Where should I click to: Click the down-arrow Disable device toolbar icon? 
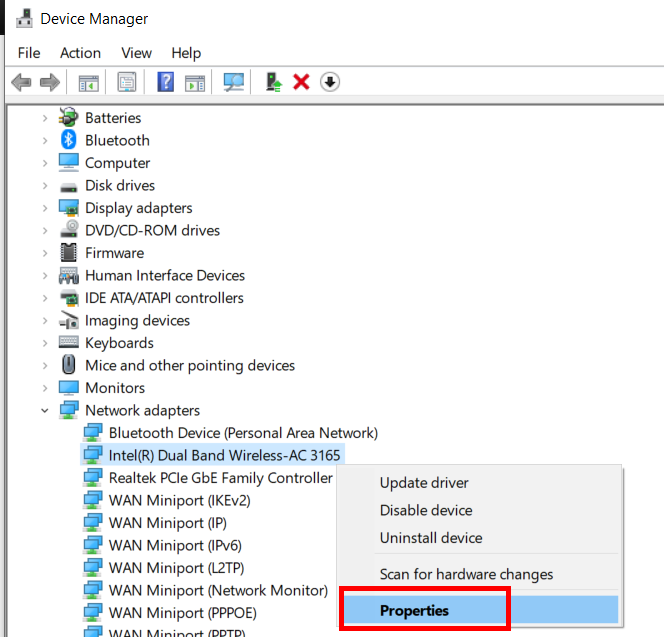330,82
